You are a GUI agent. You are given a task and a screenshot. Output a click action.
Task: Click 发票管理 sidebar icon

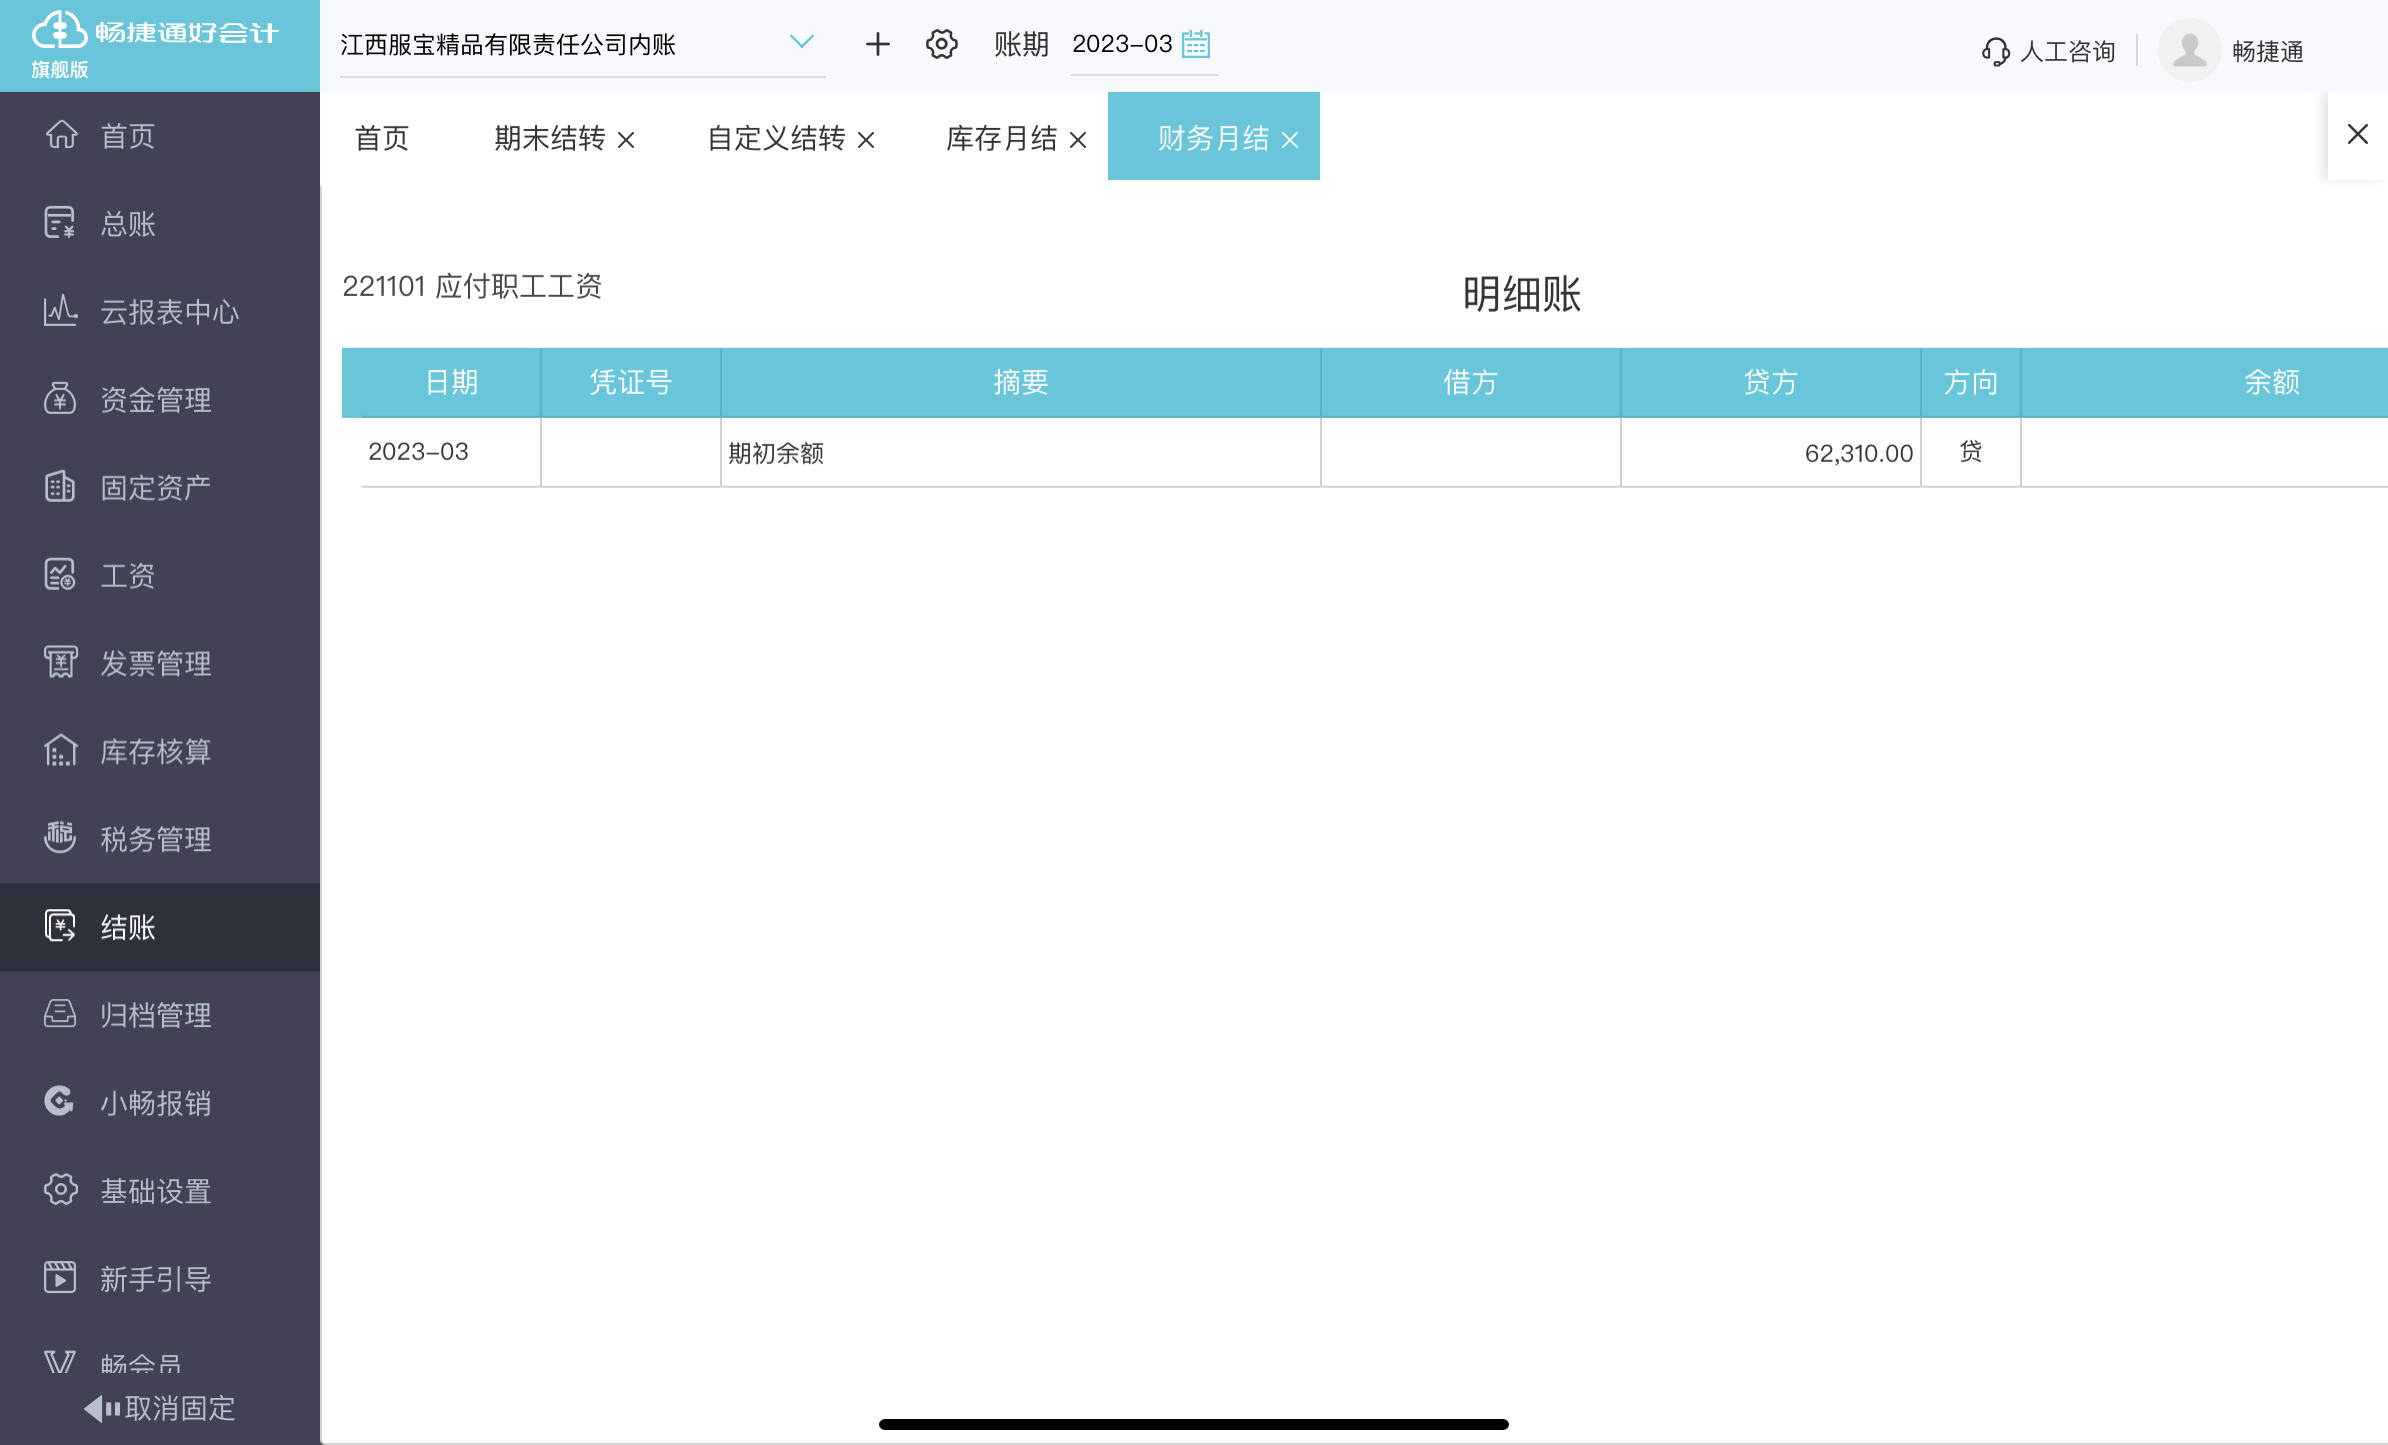[61, 662]
